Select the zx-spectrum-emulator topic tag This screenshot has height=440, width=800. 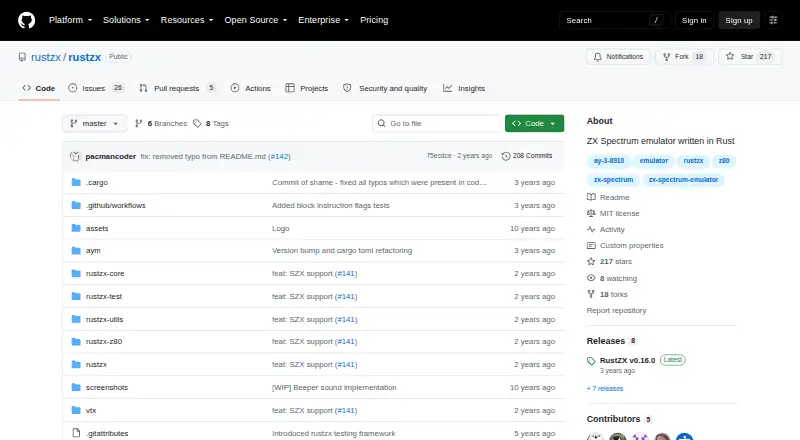pyautogui.click(x=683, y=180)
